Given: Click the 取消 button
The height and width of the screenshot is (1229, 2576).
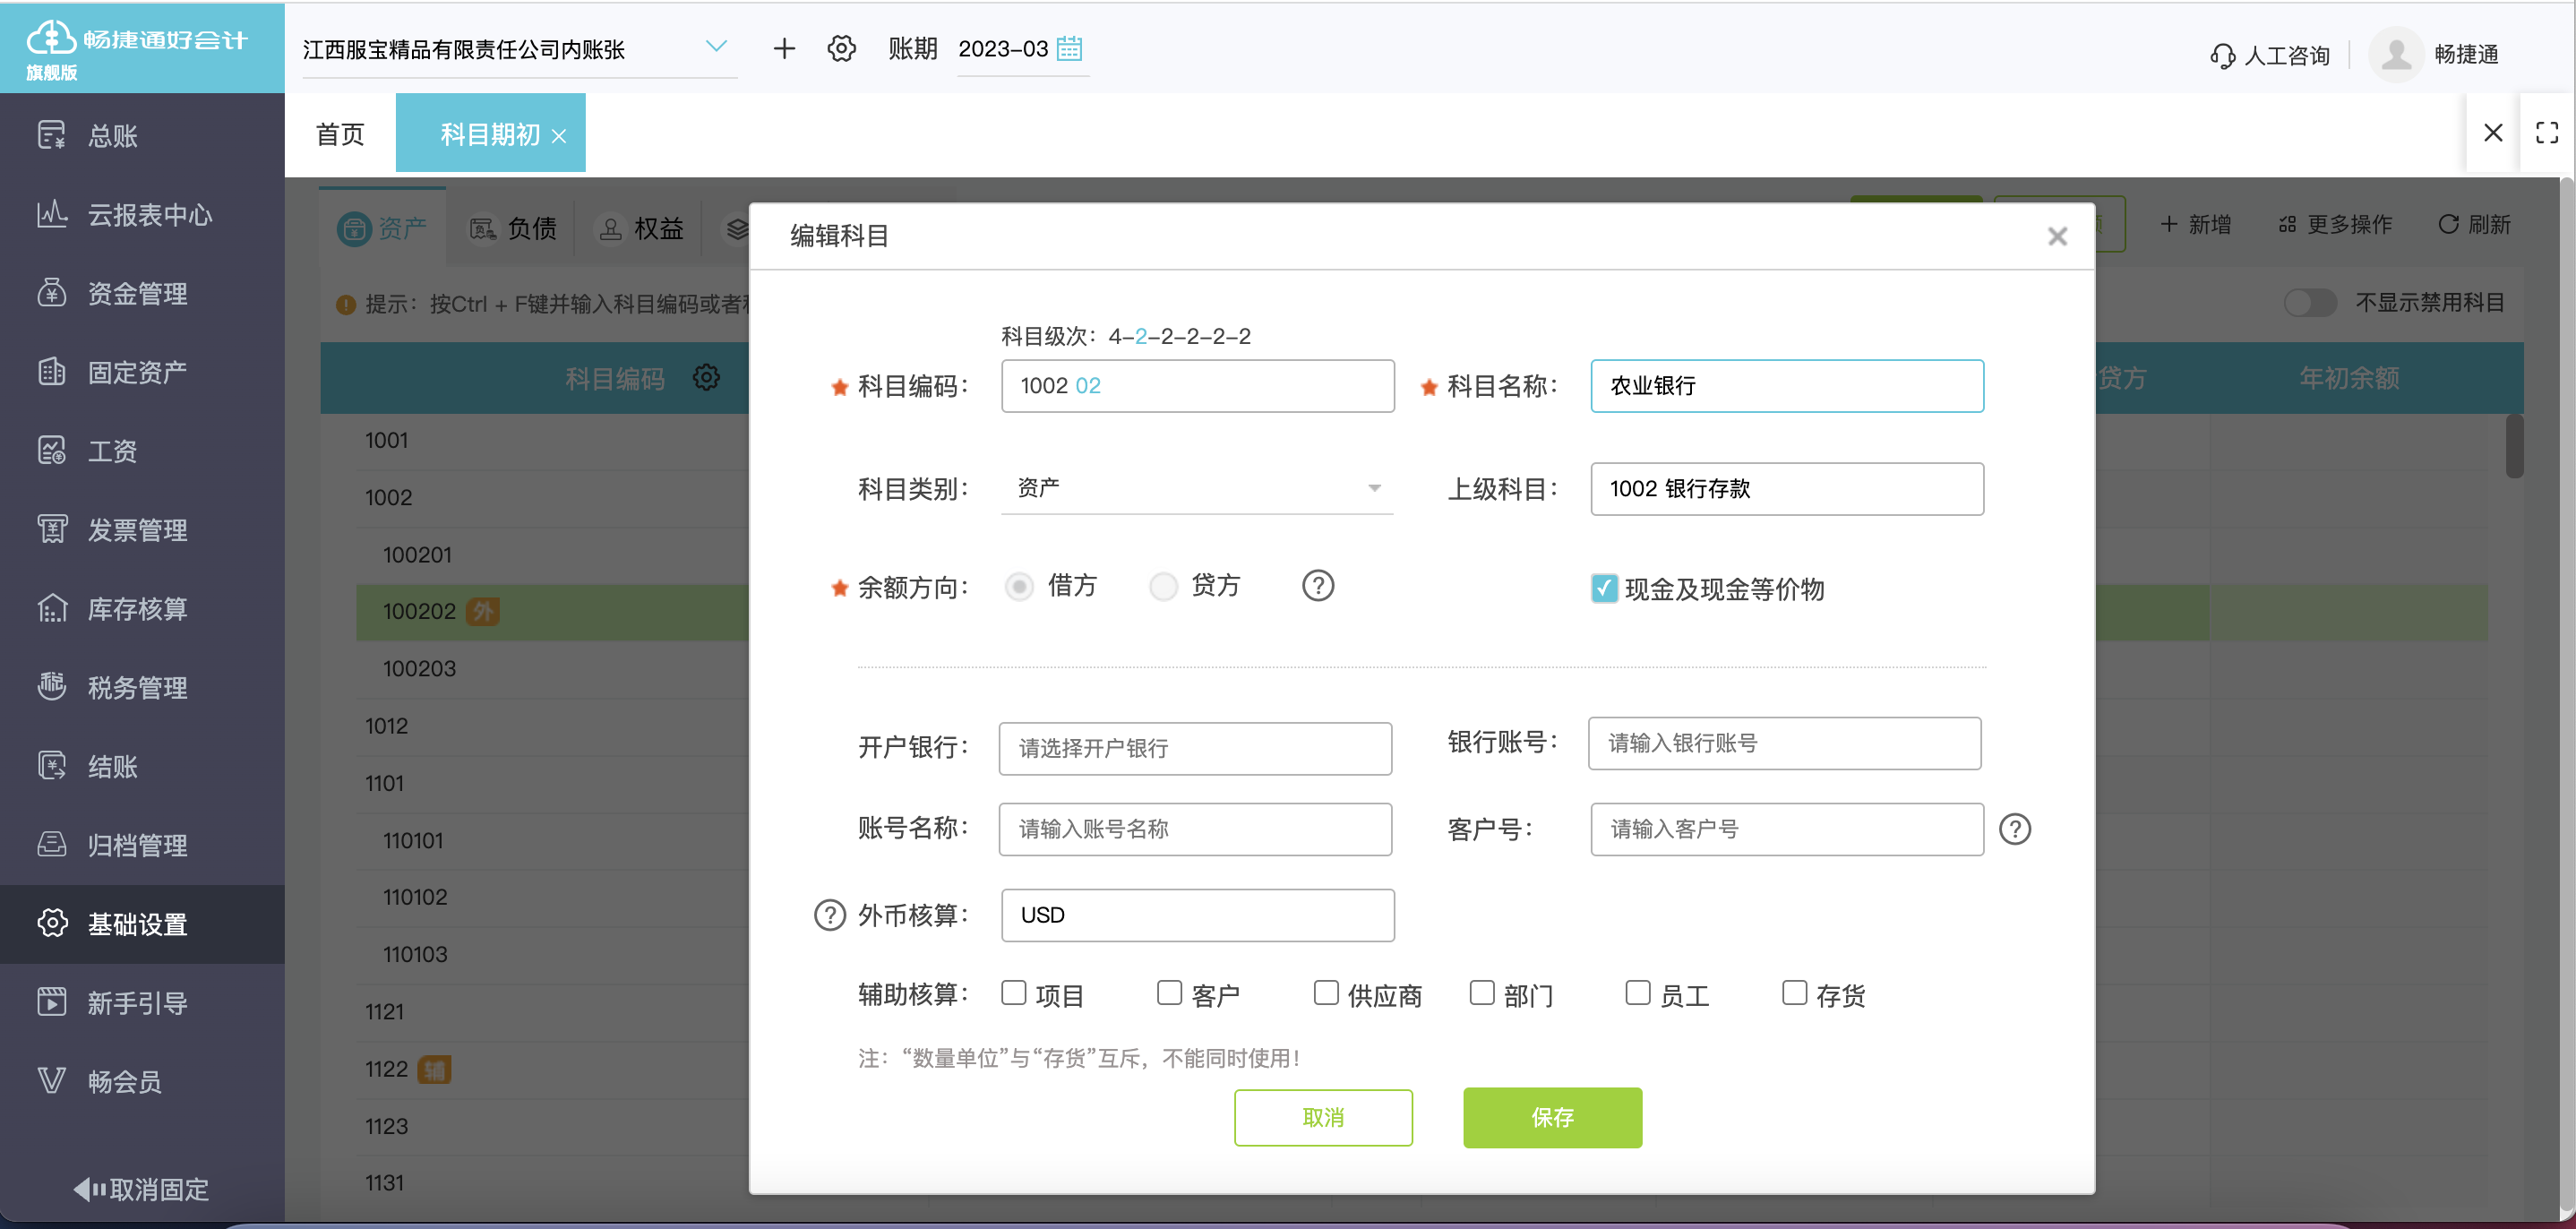Looking at the screenshot, I should (1323, 1119).
